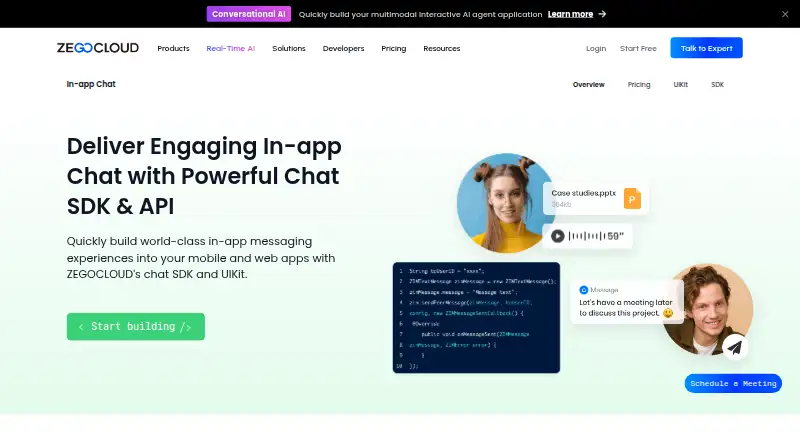This screenshot has width=800, height=440.
Task: Click the banner text about multimodal AI agent
Action: 420,14
